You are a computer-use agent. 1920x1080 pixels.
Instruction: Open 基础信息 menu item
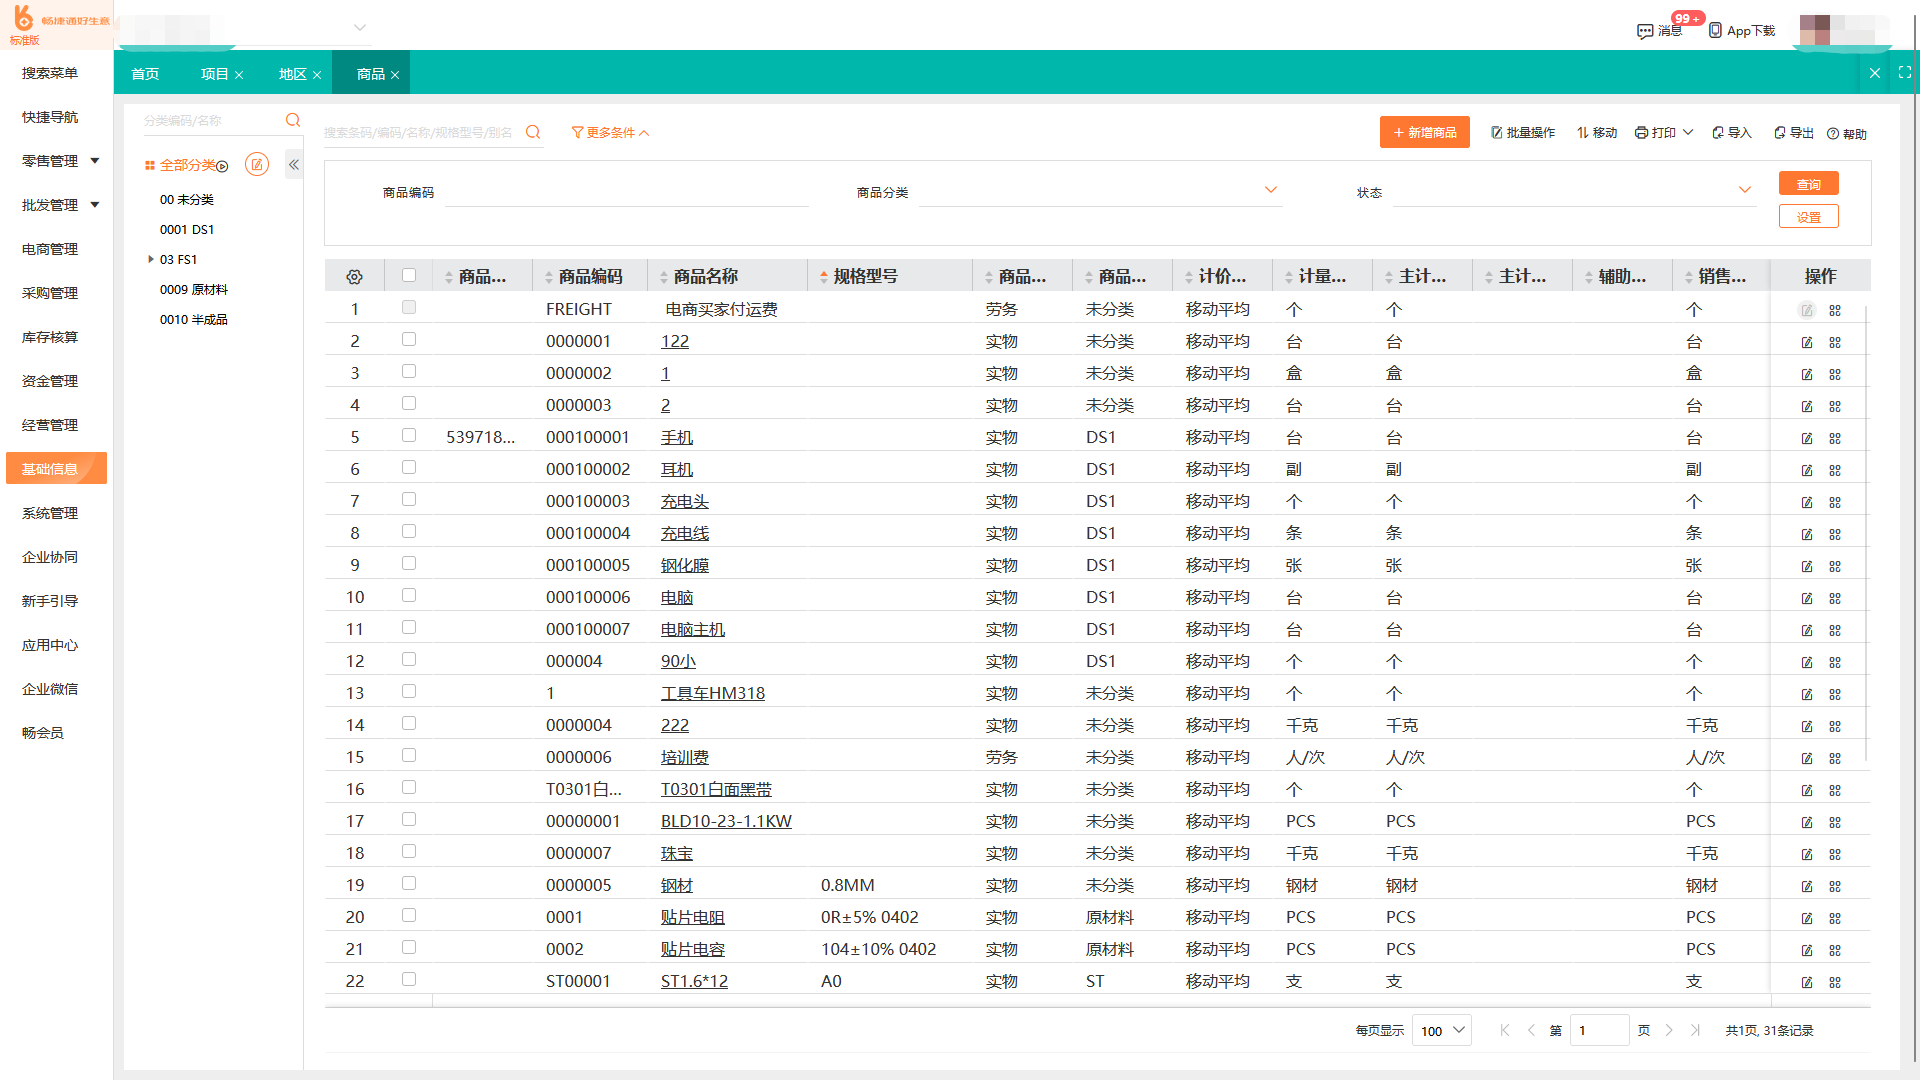coord(53,468)
